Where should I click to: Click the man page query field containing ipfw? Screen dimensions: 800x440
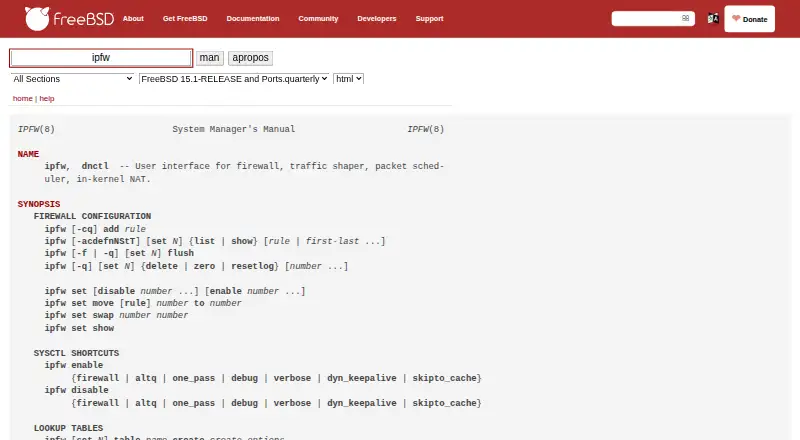(x=101, y=58)
